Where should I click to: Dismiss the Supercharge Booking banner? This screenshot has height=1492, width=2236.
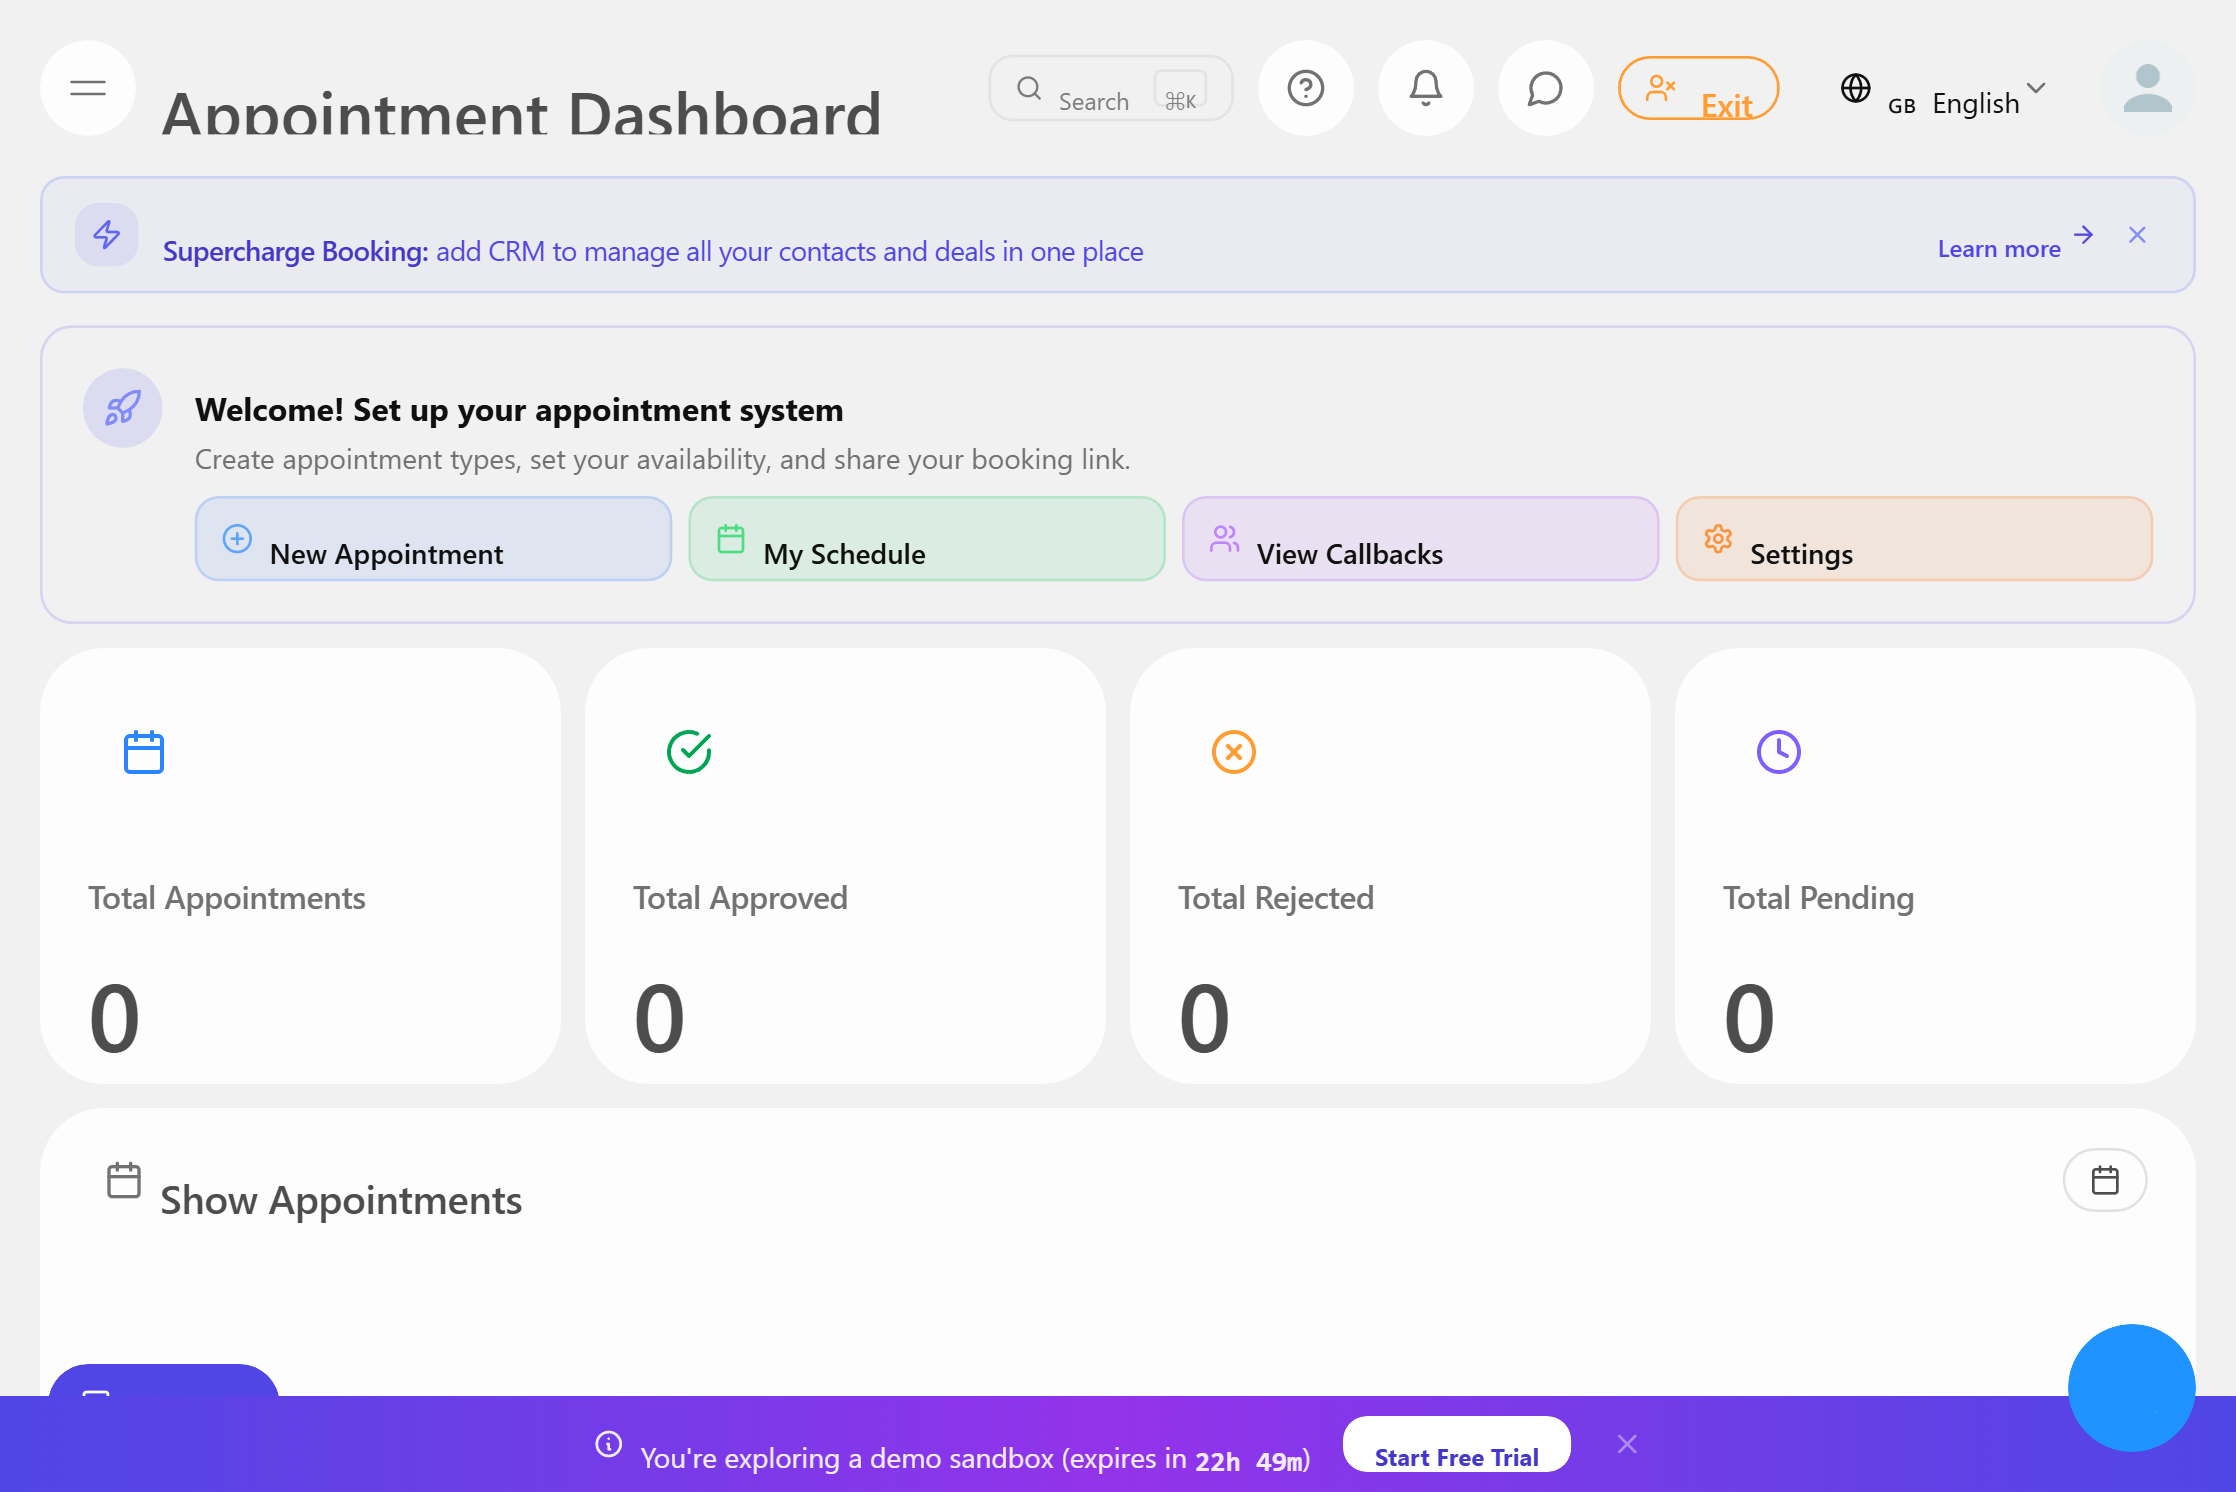[2137, 235]
